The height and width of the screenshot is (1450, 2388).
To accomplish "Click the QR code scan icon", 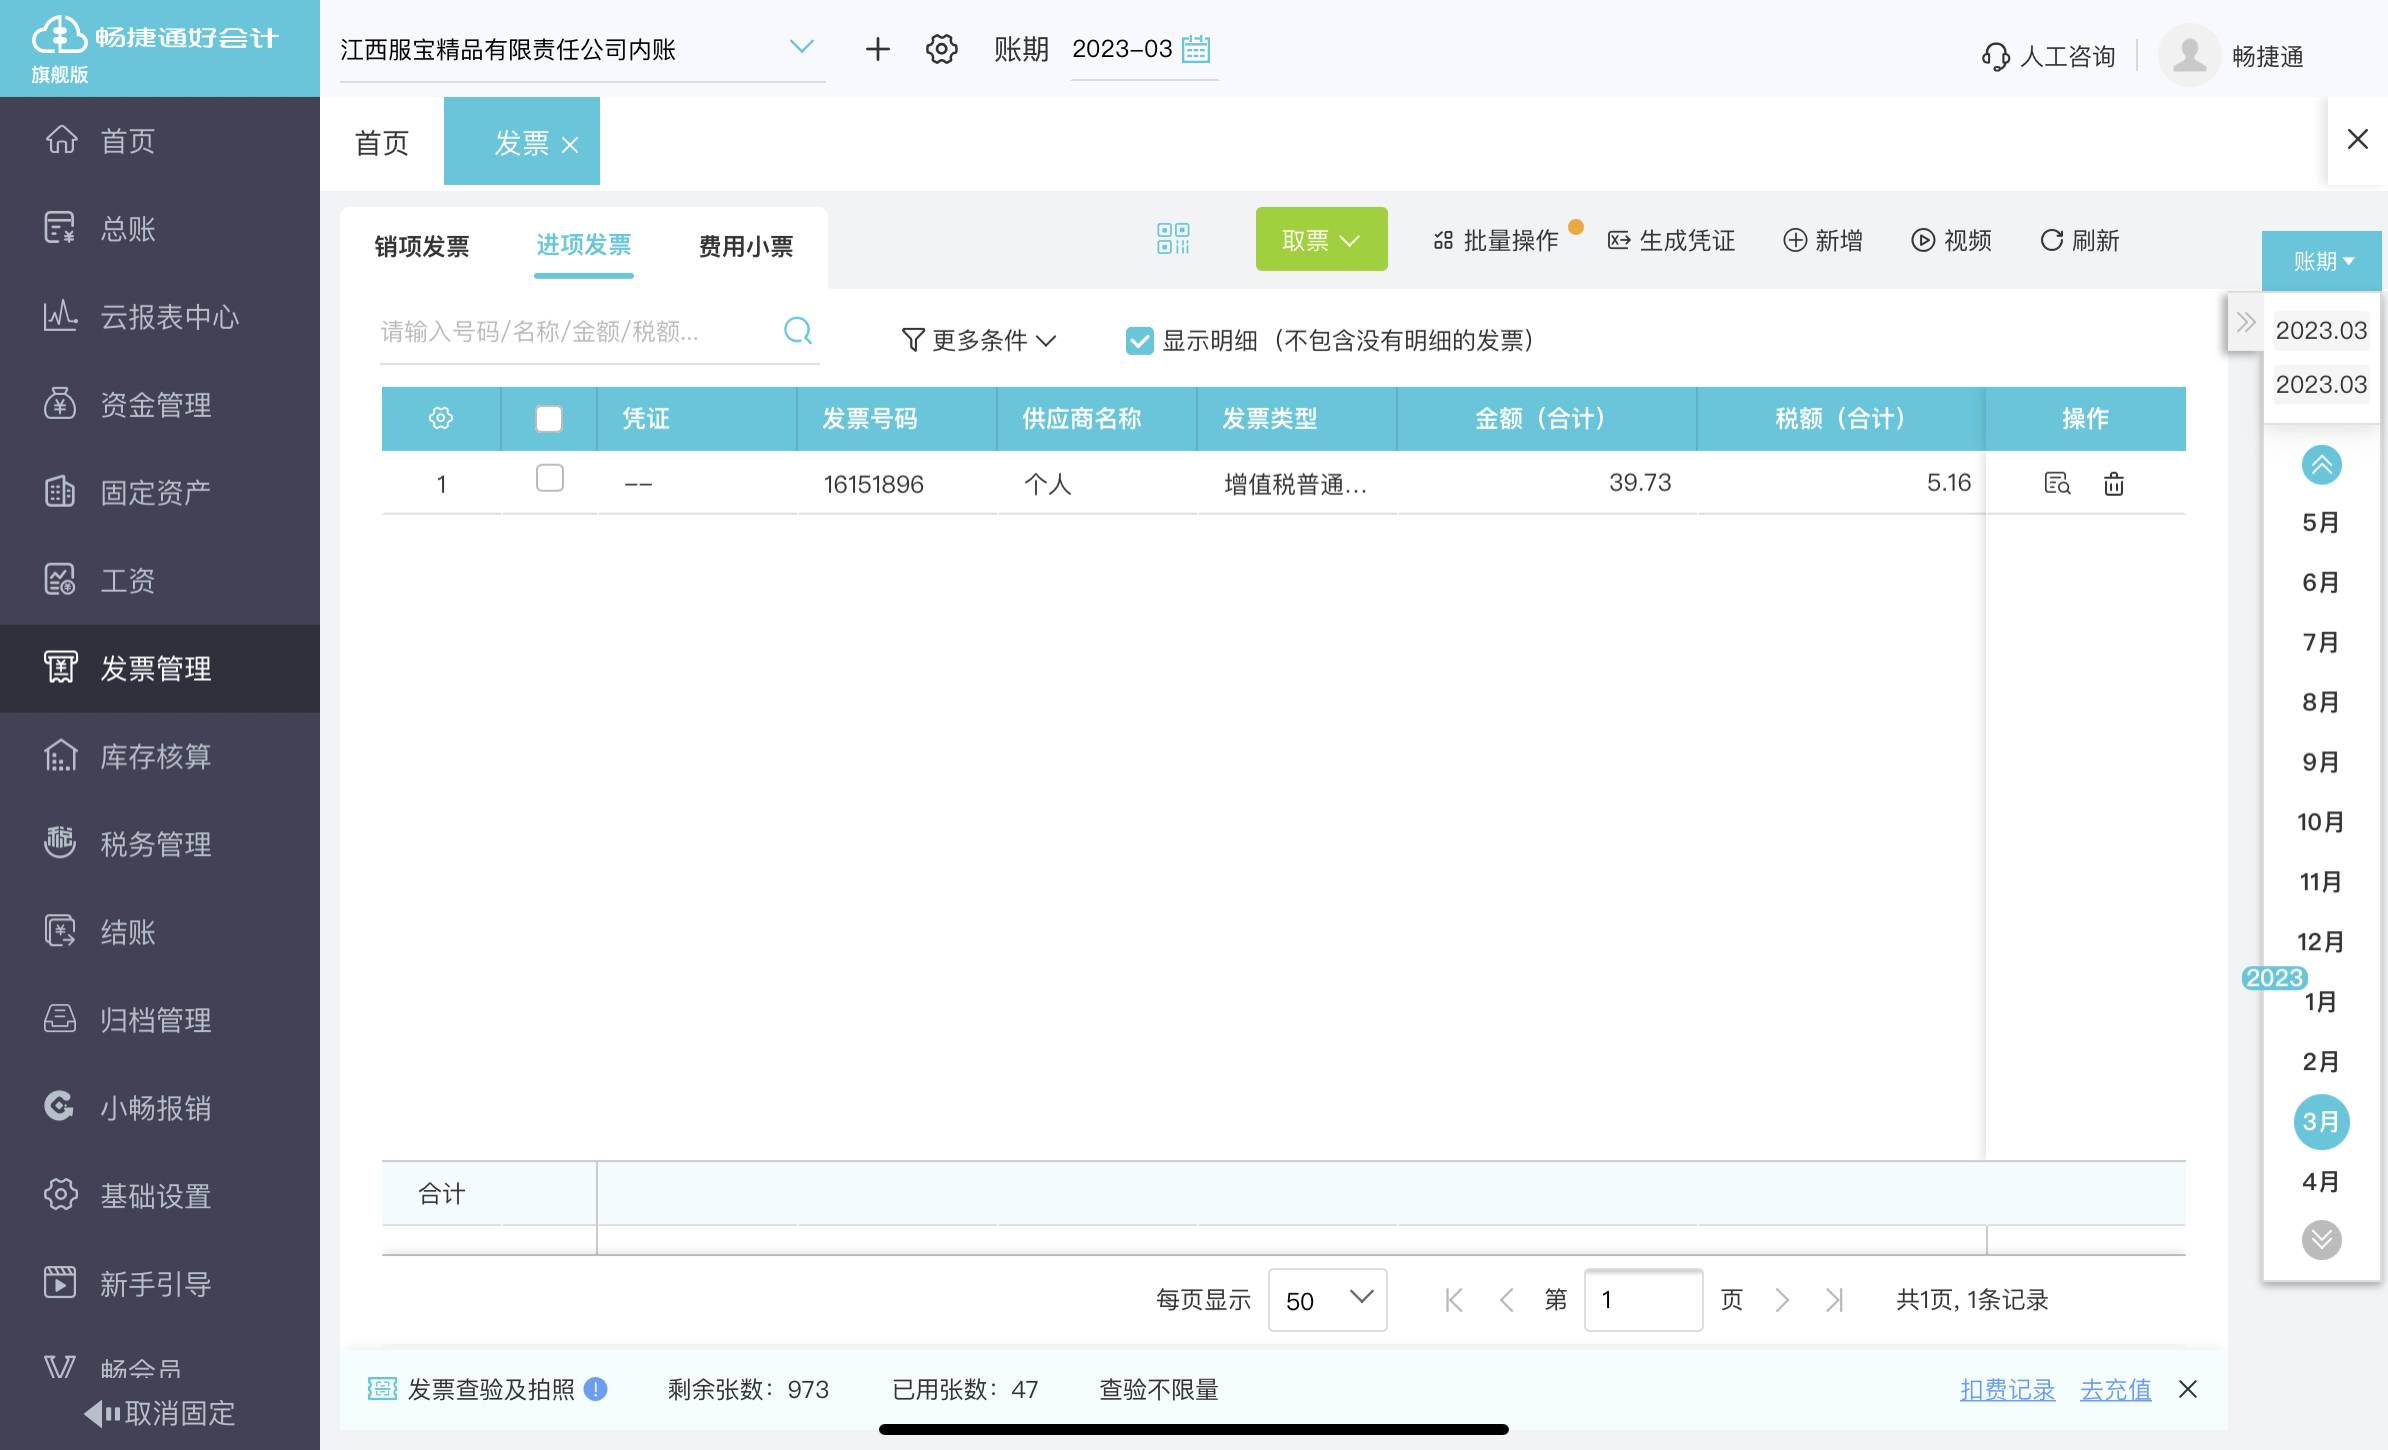I will tap(1177, 241).
